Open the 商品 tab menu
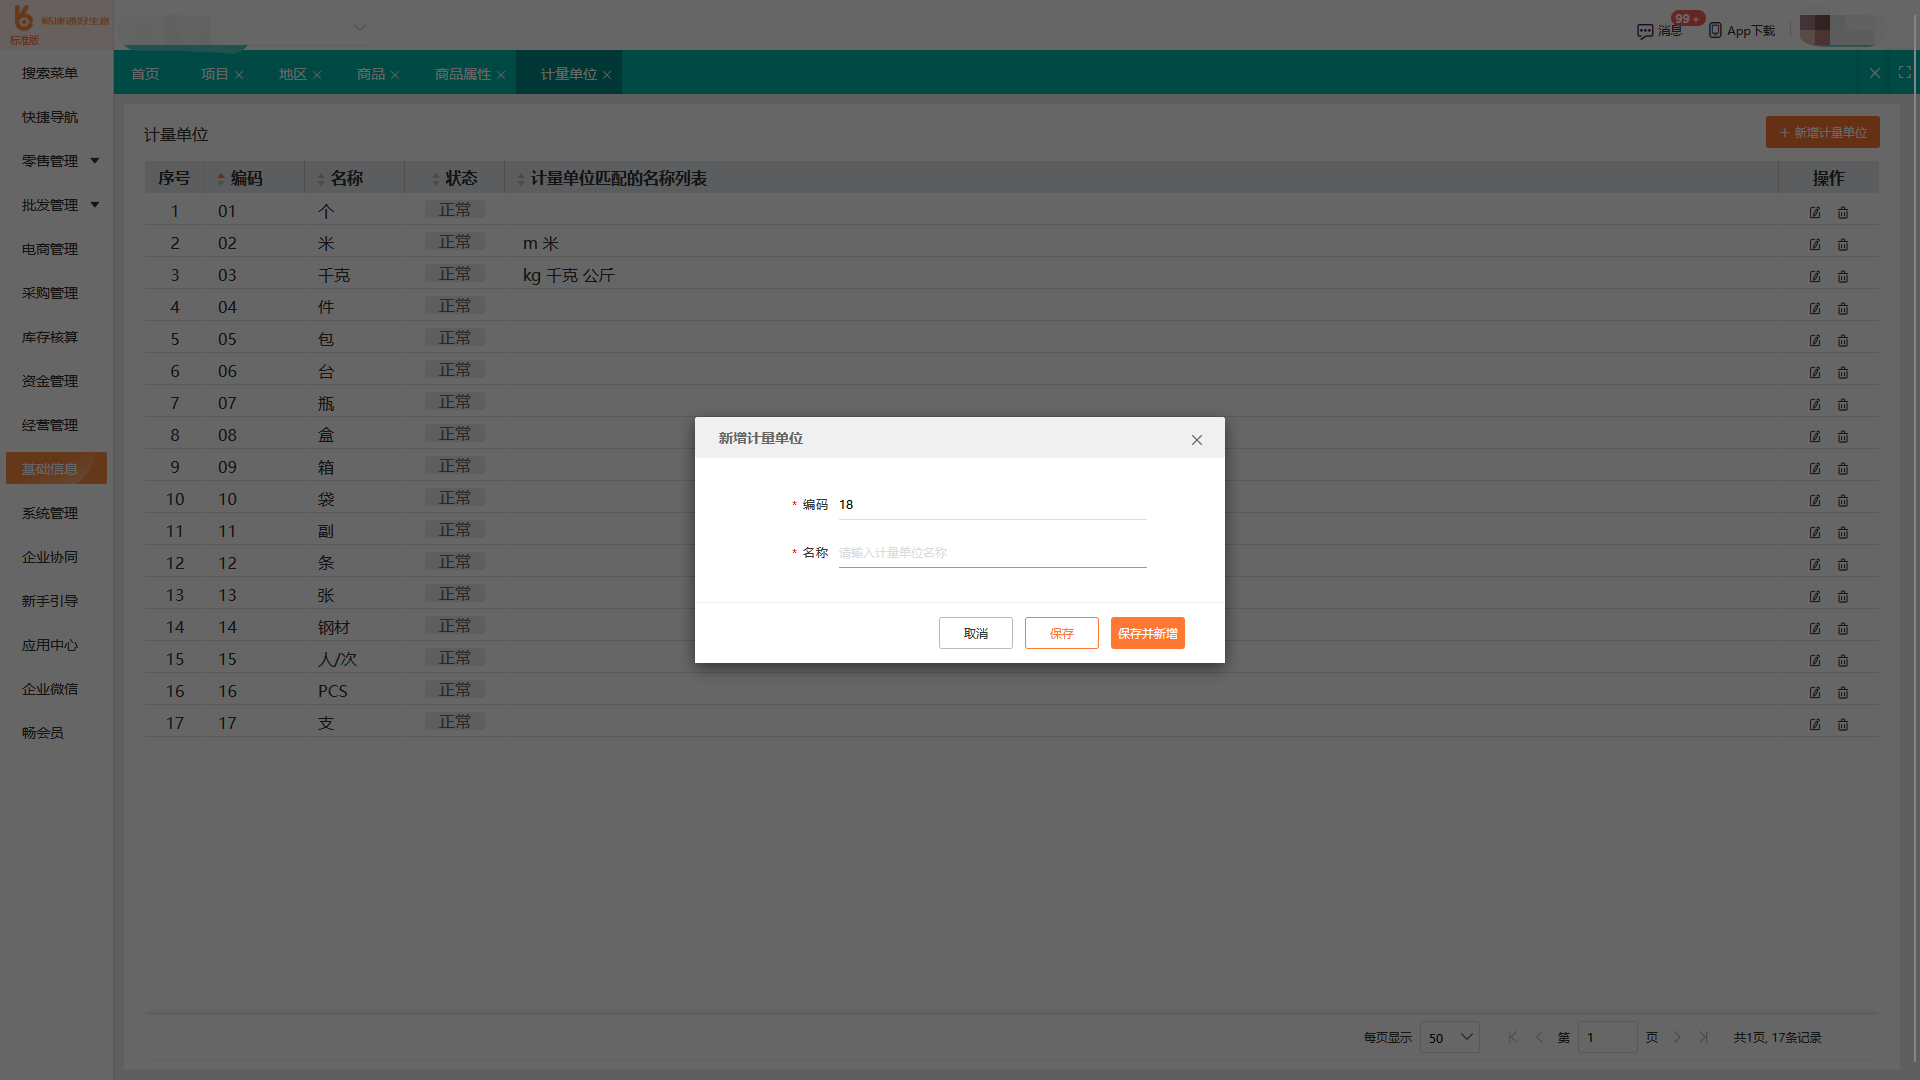Screen dimensions: 1920x1080 [x=371, y=73]
